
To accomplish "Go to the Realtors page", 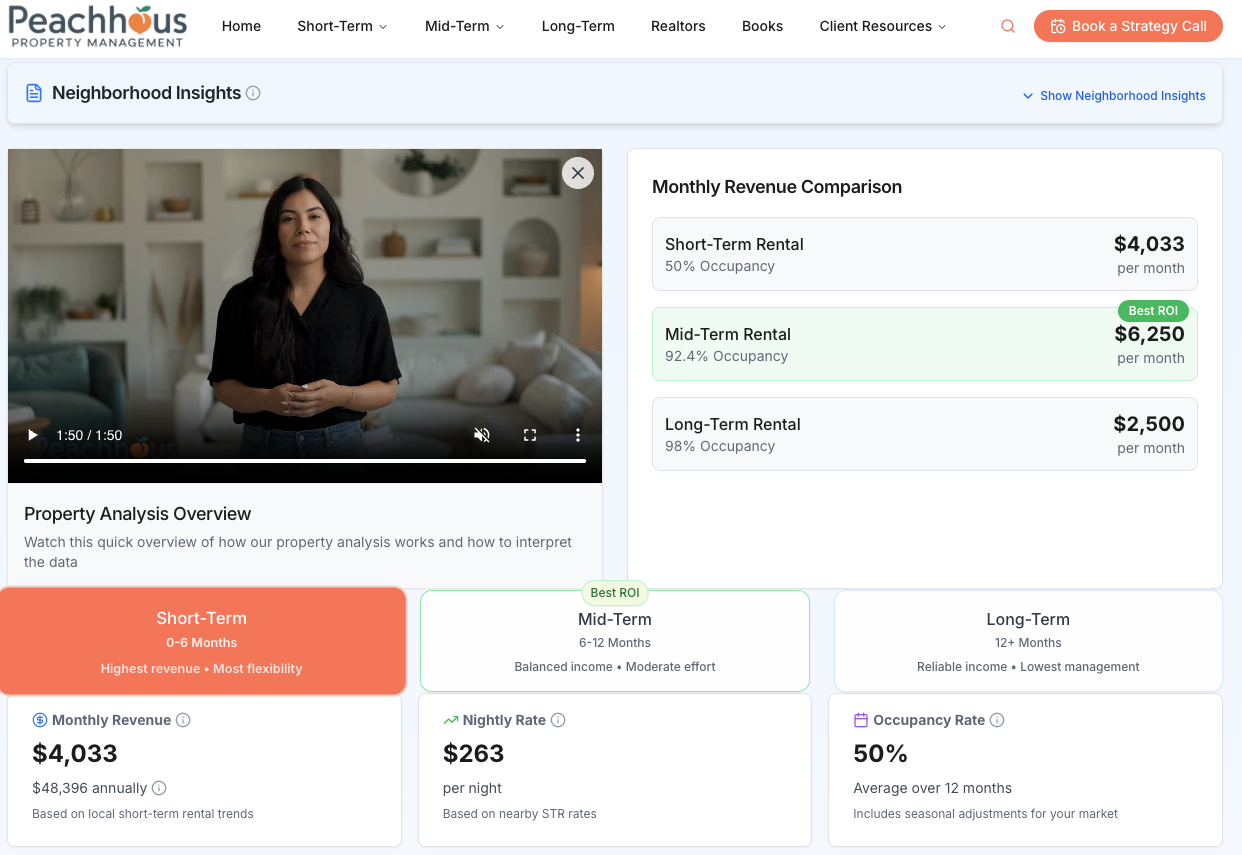I will point(678,27).
